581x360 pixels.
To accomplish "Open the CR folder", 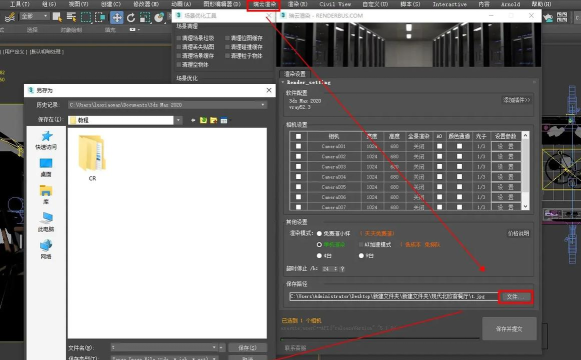I will (92, 158).
